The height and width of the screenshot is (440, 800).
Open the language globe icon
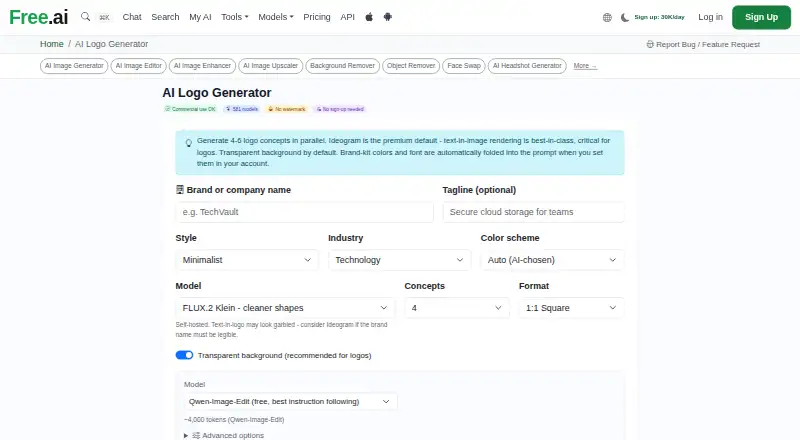point(607,17)
